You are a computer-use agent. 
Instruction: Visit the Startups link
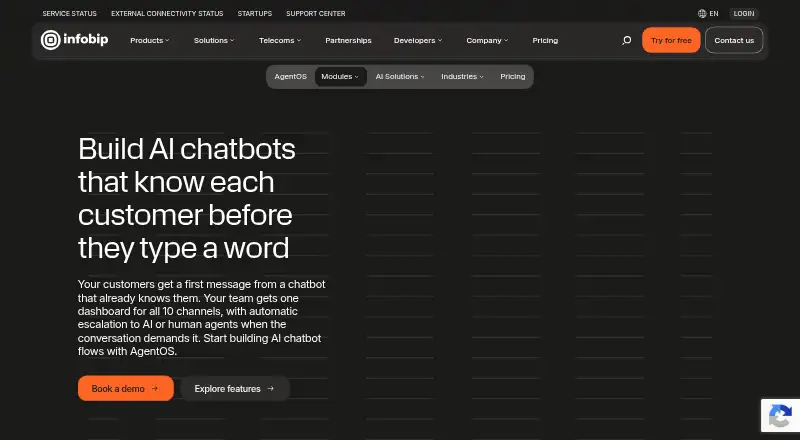coord(255,14)
